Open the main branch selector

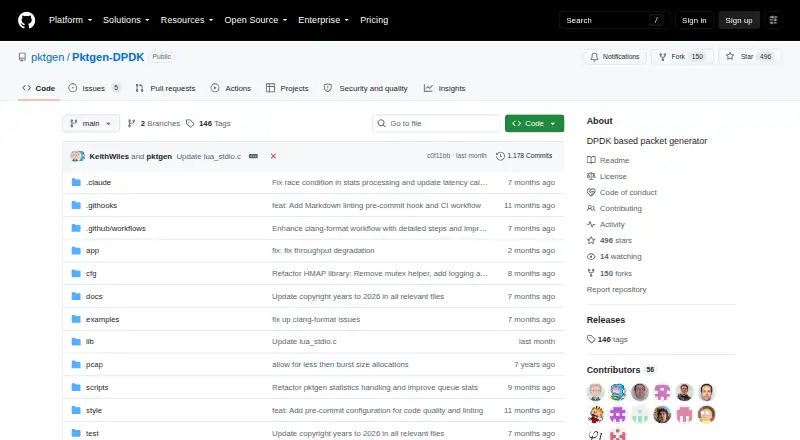pyautogui.click(x=91, y=124)
